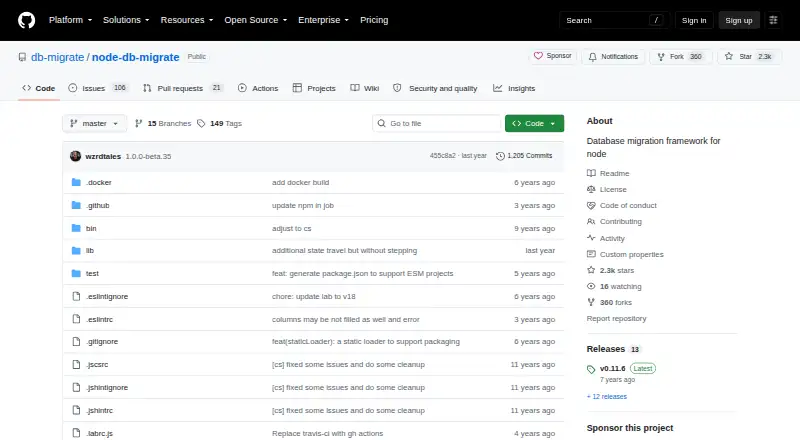The width and height of the screenshot is (800, 440).
Task: Select the .jscsrc file icon
Action: click(76, 364)
